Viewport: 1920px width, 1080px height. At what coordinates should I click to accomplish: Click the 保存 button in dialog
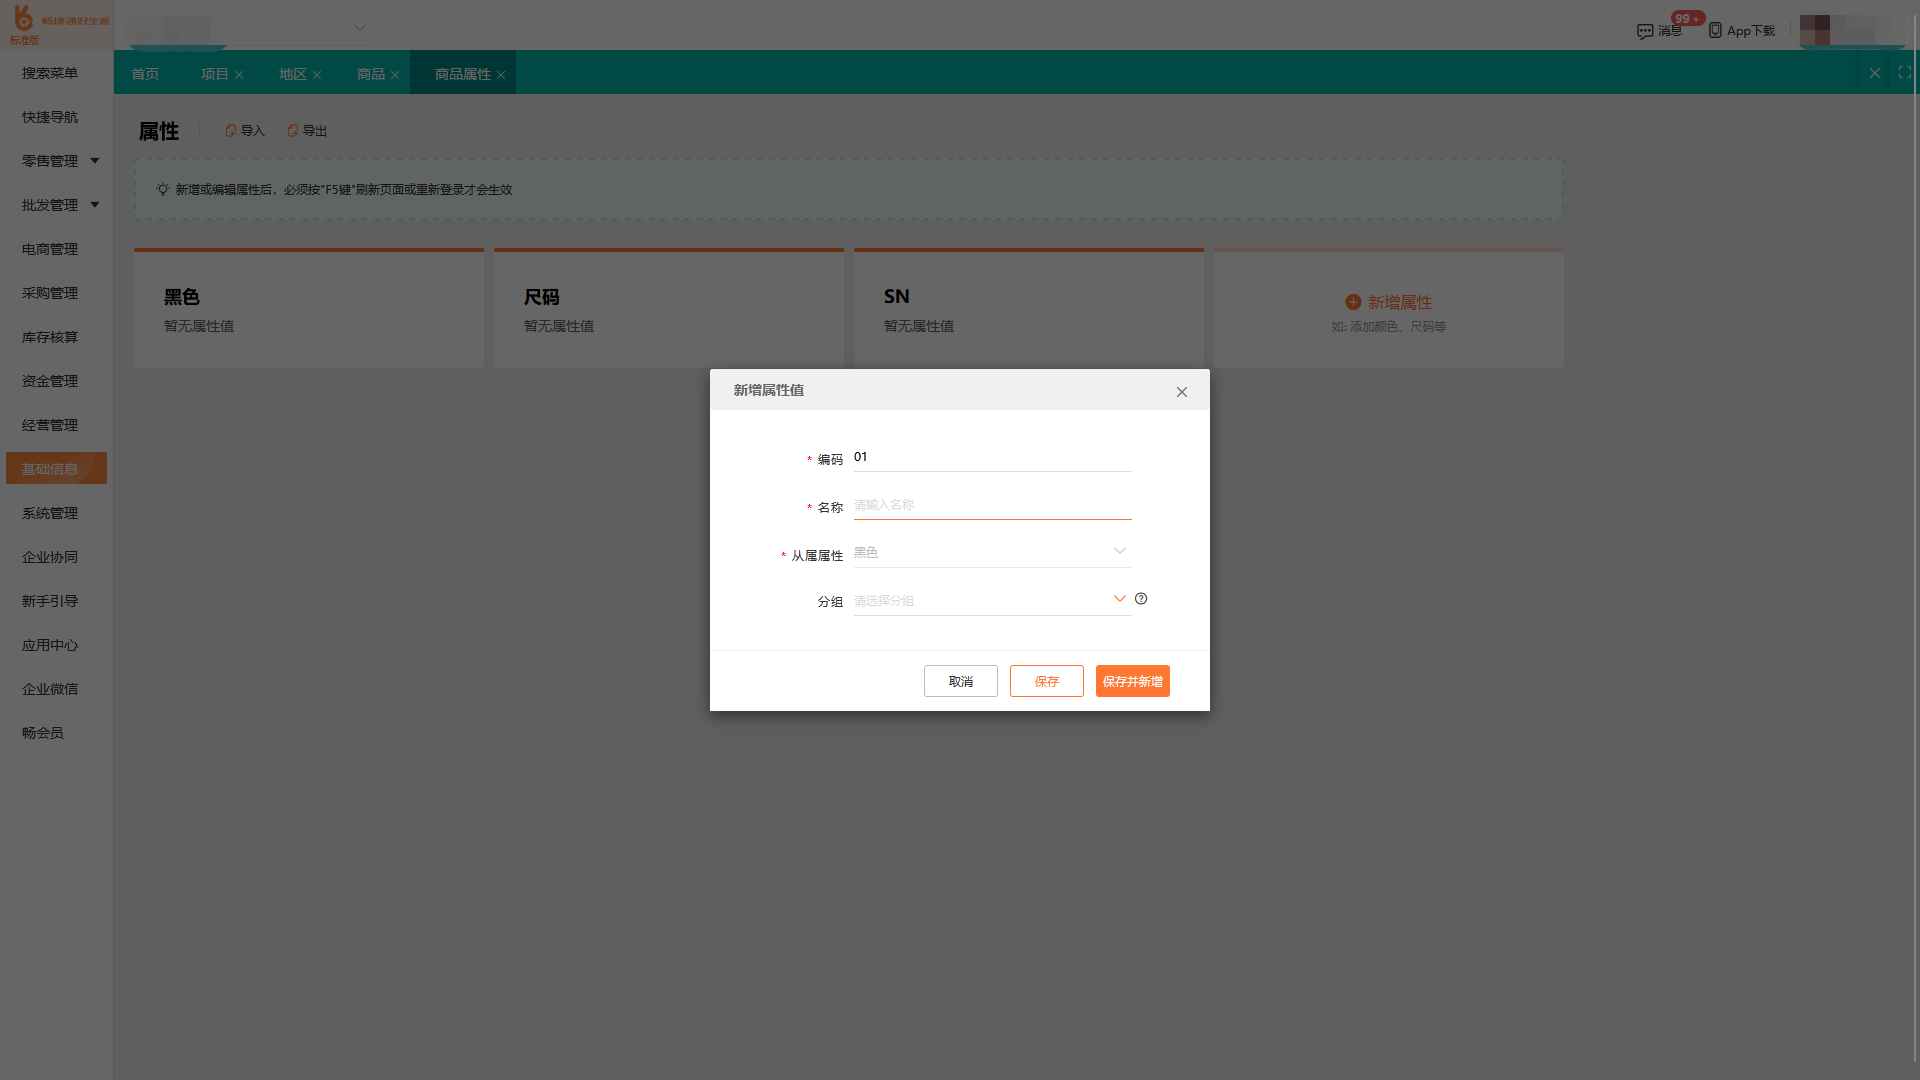tap(1047, 682)
